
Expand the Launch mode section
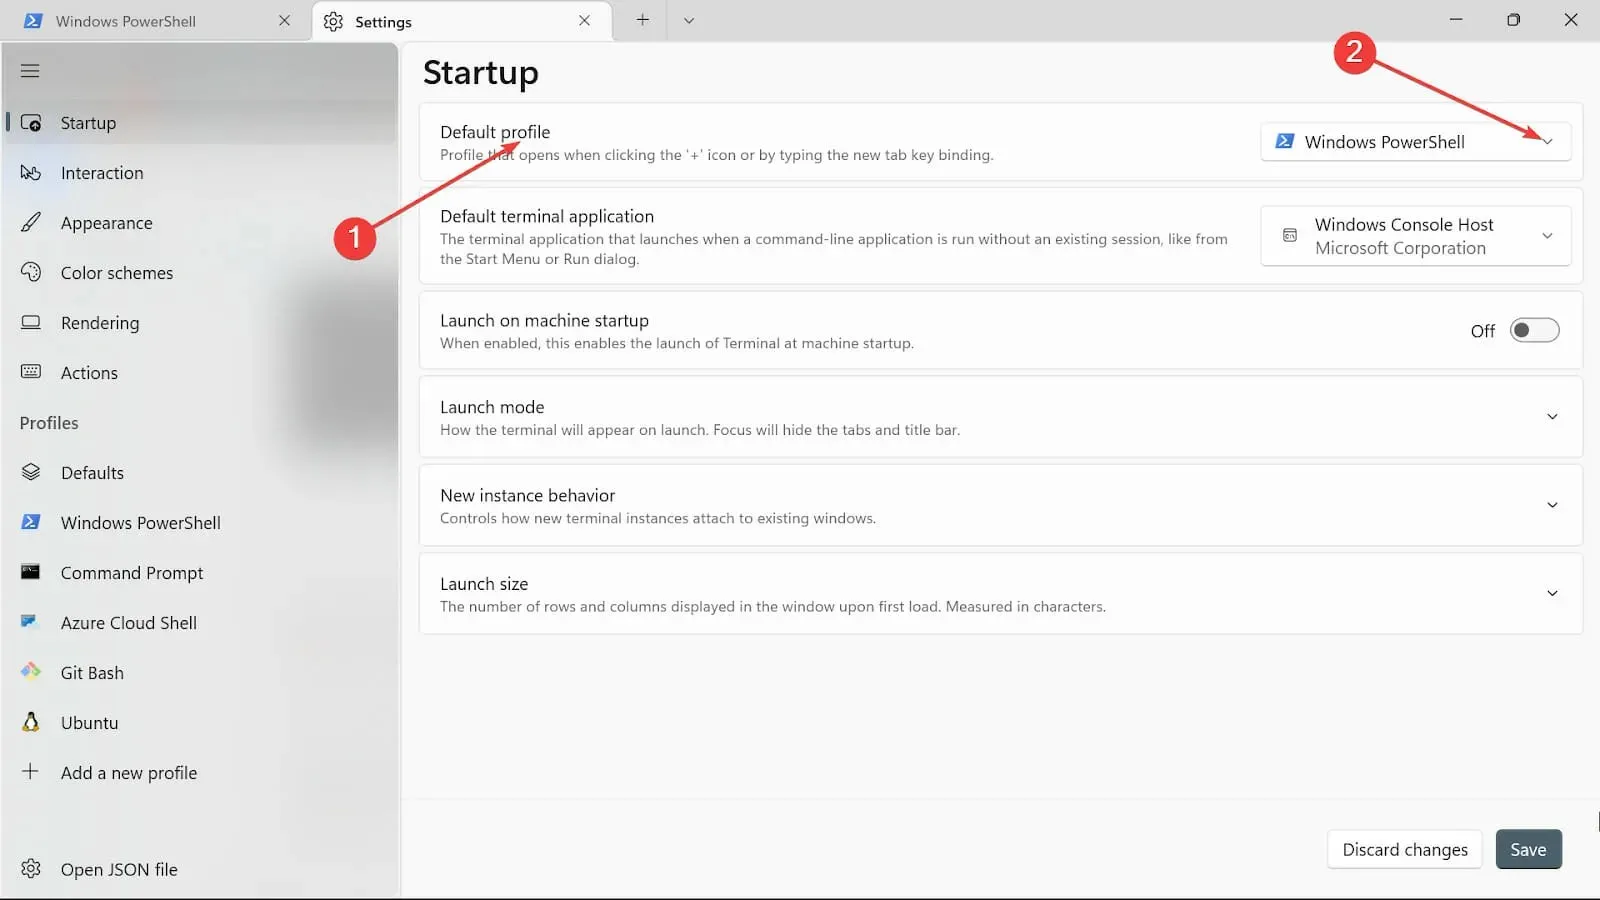(1001, 417)
